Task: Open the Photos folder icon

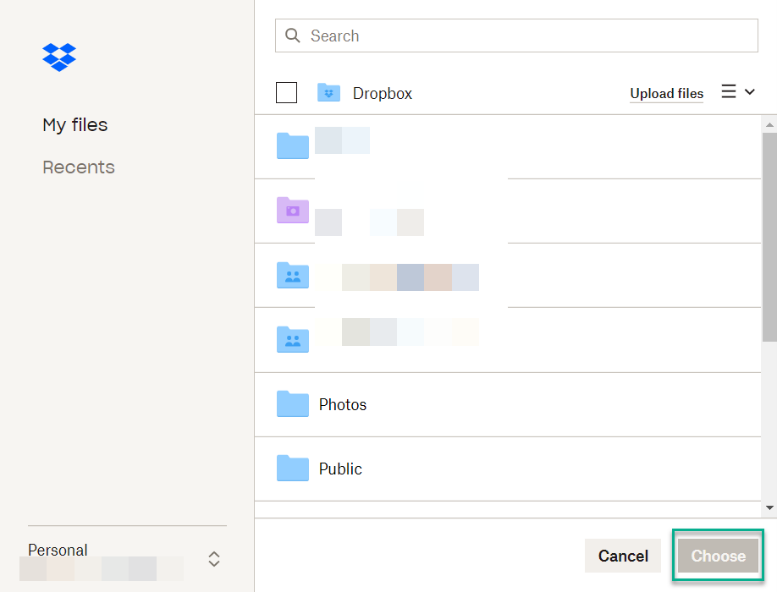Action: point(293,404)
